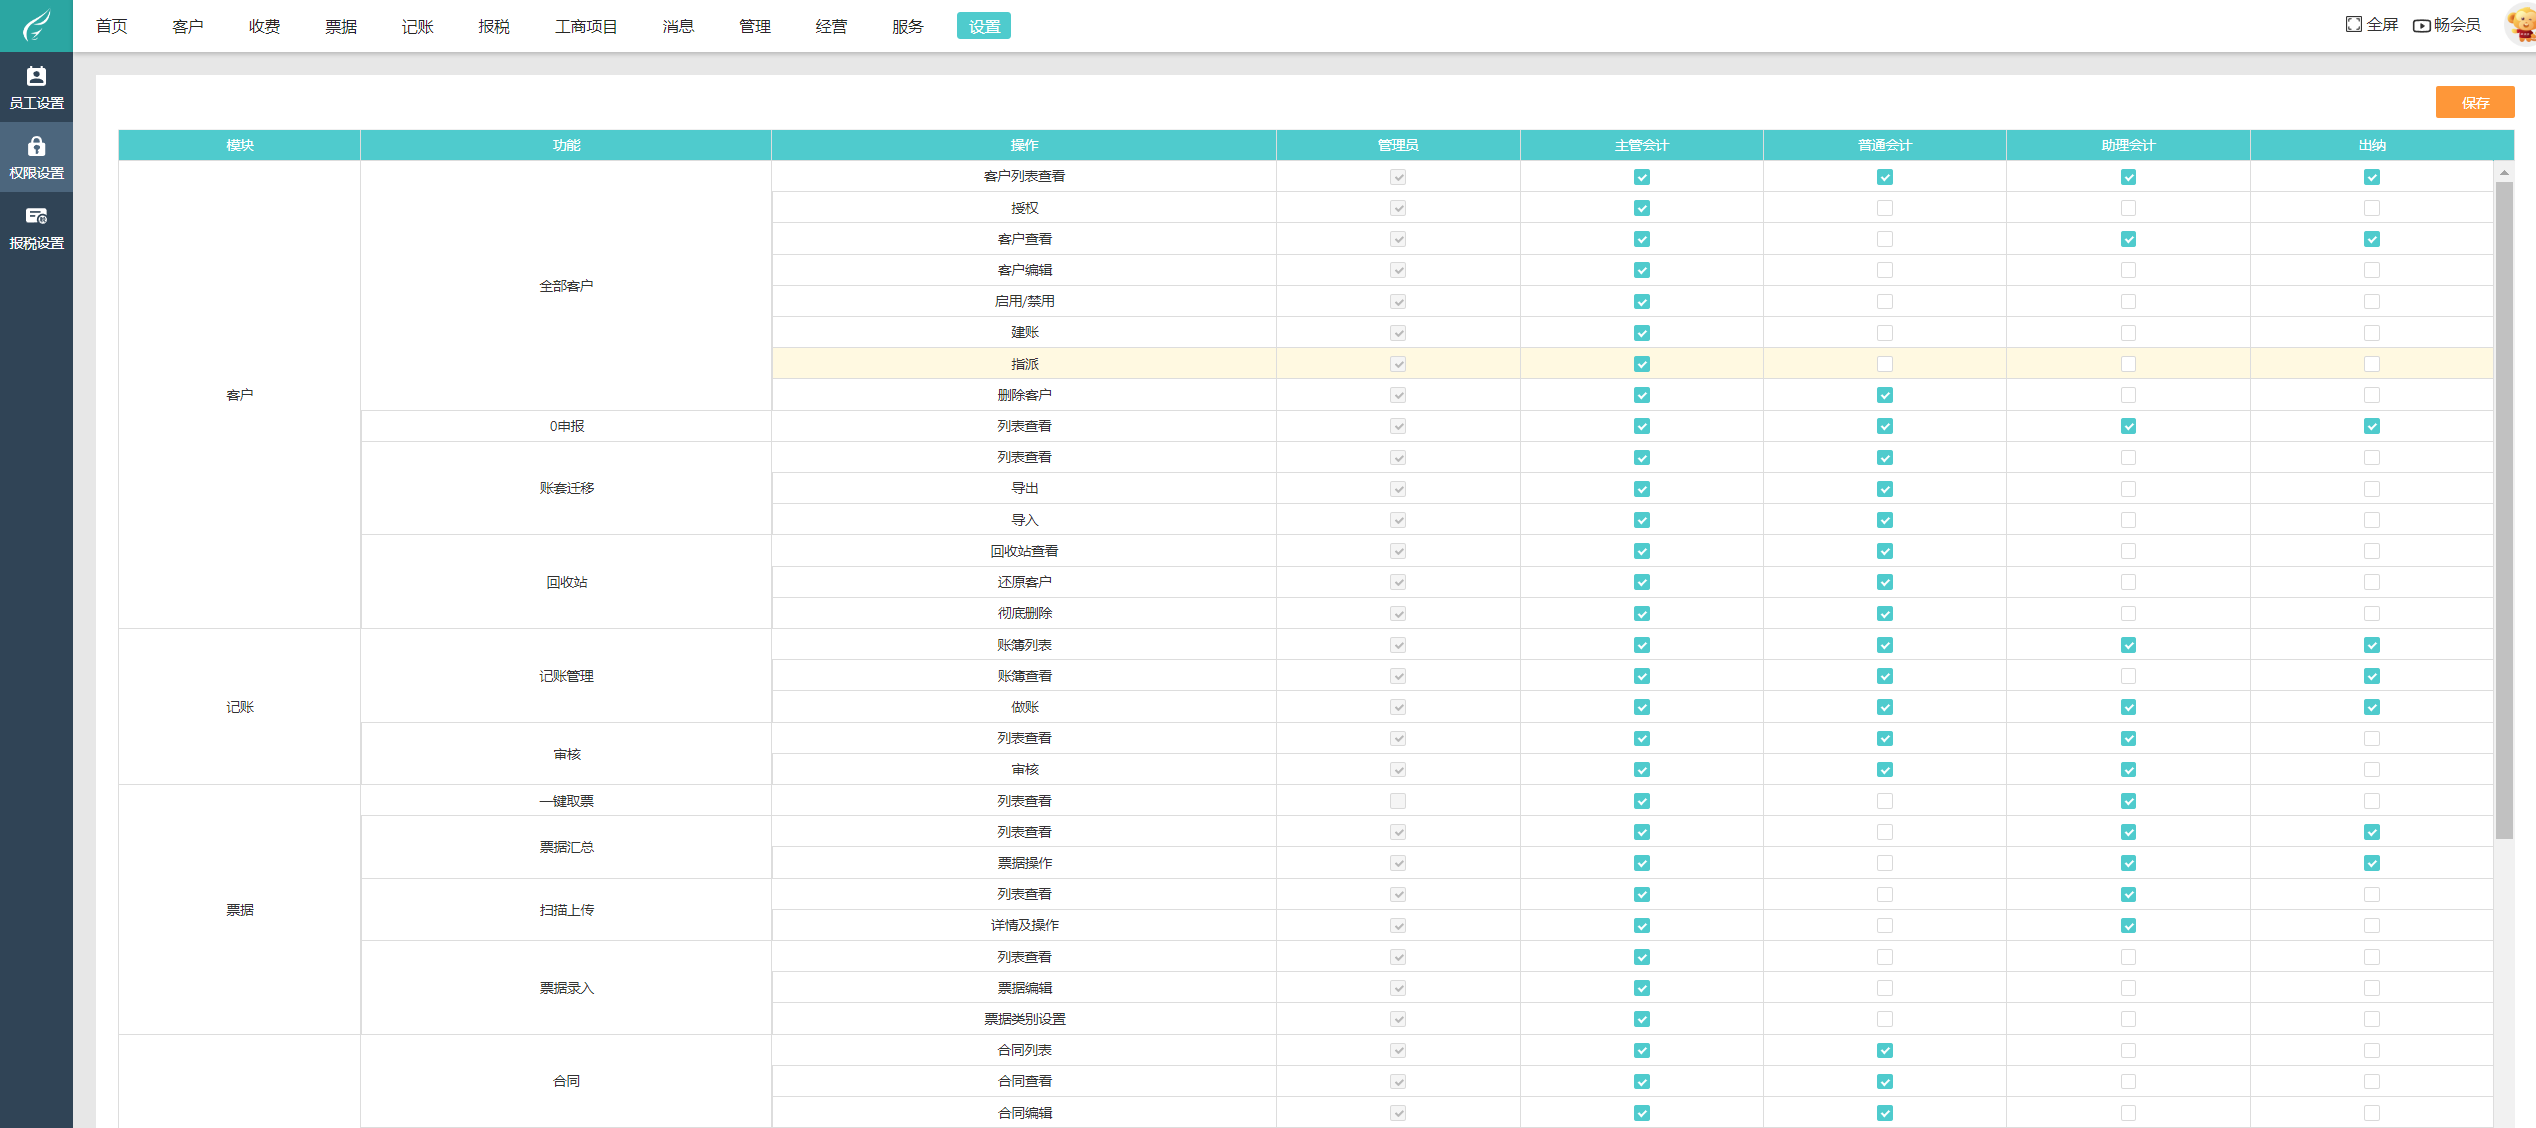Enable 助理会计 permission for 指派
This screenshot has height=1128, width=2536.
tap(2127, 363)
